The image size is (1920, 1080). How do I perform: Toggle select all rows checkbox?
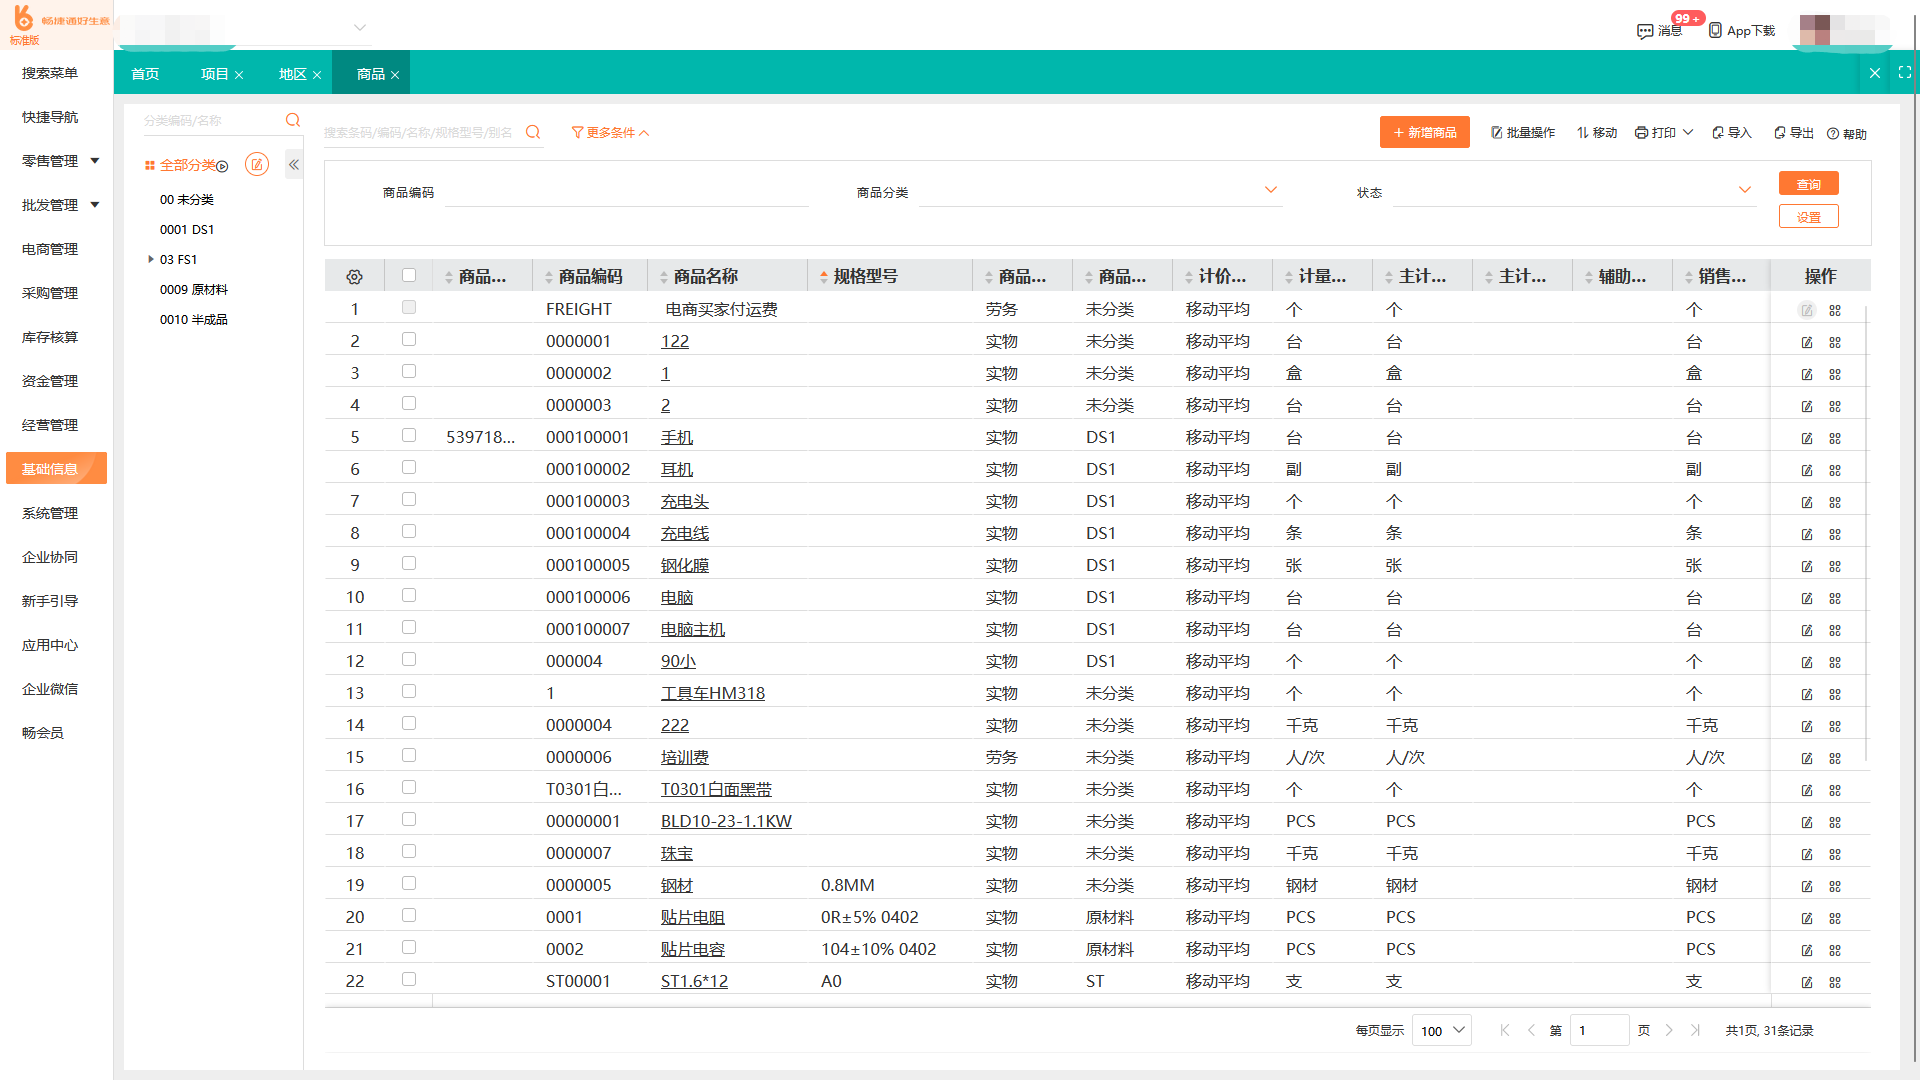(x=409, y=274)
